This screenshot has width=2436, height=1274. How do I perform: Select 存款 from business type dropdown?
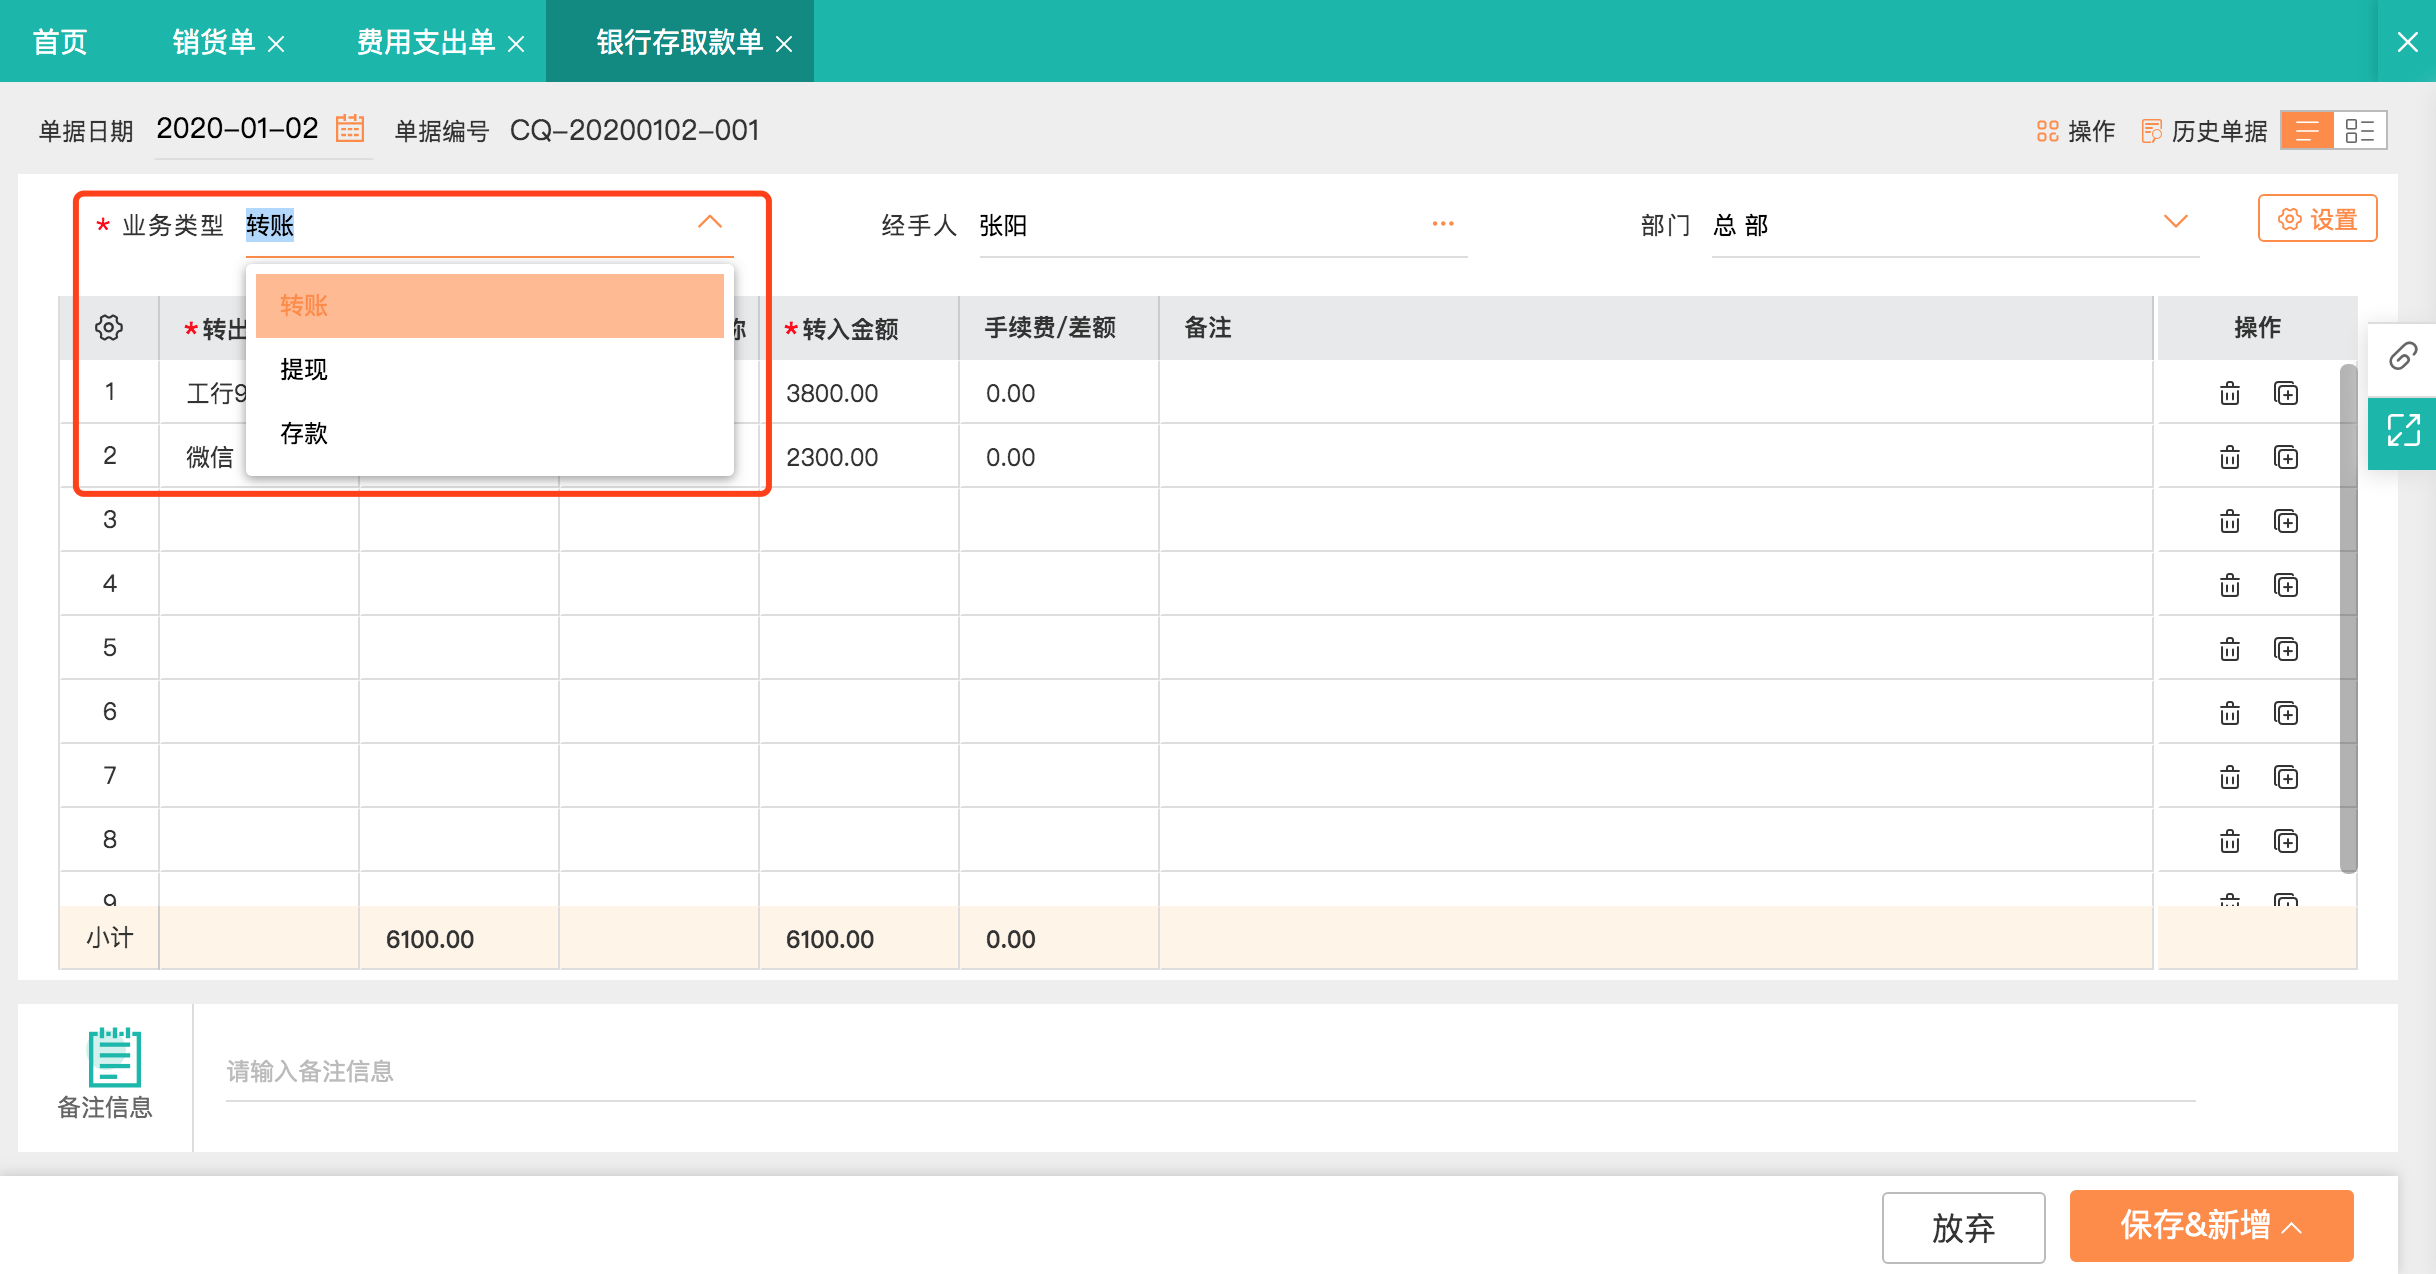(x=306, y=432)
